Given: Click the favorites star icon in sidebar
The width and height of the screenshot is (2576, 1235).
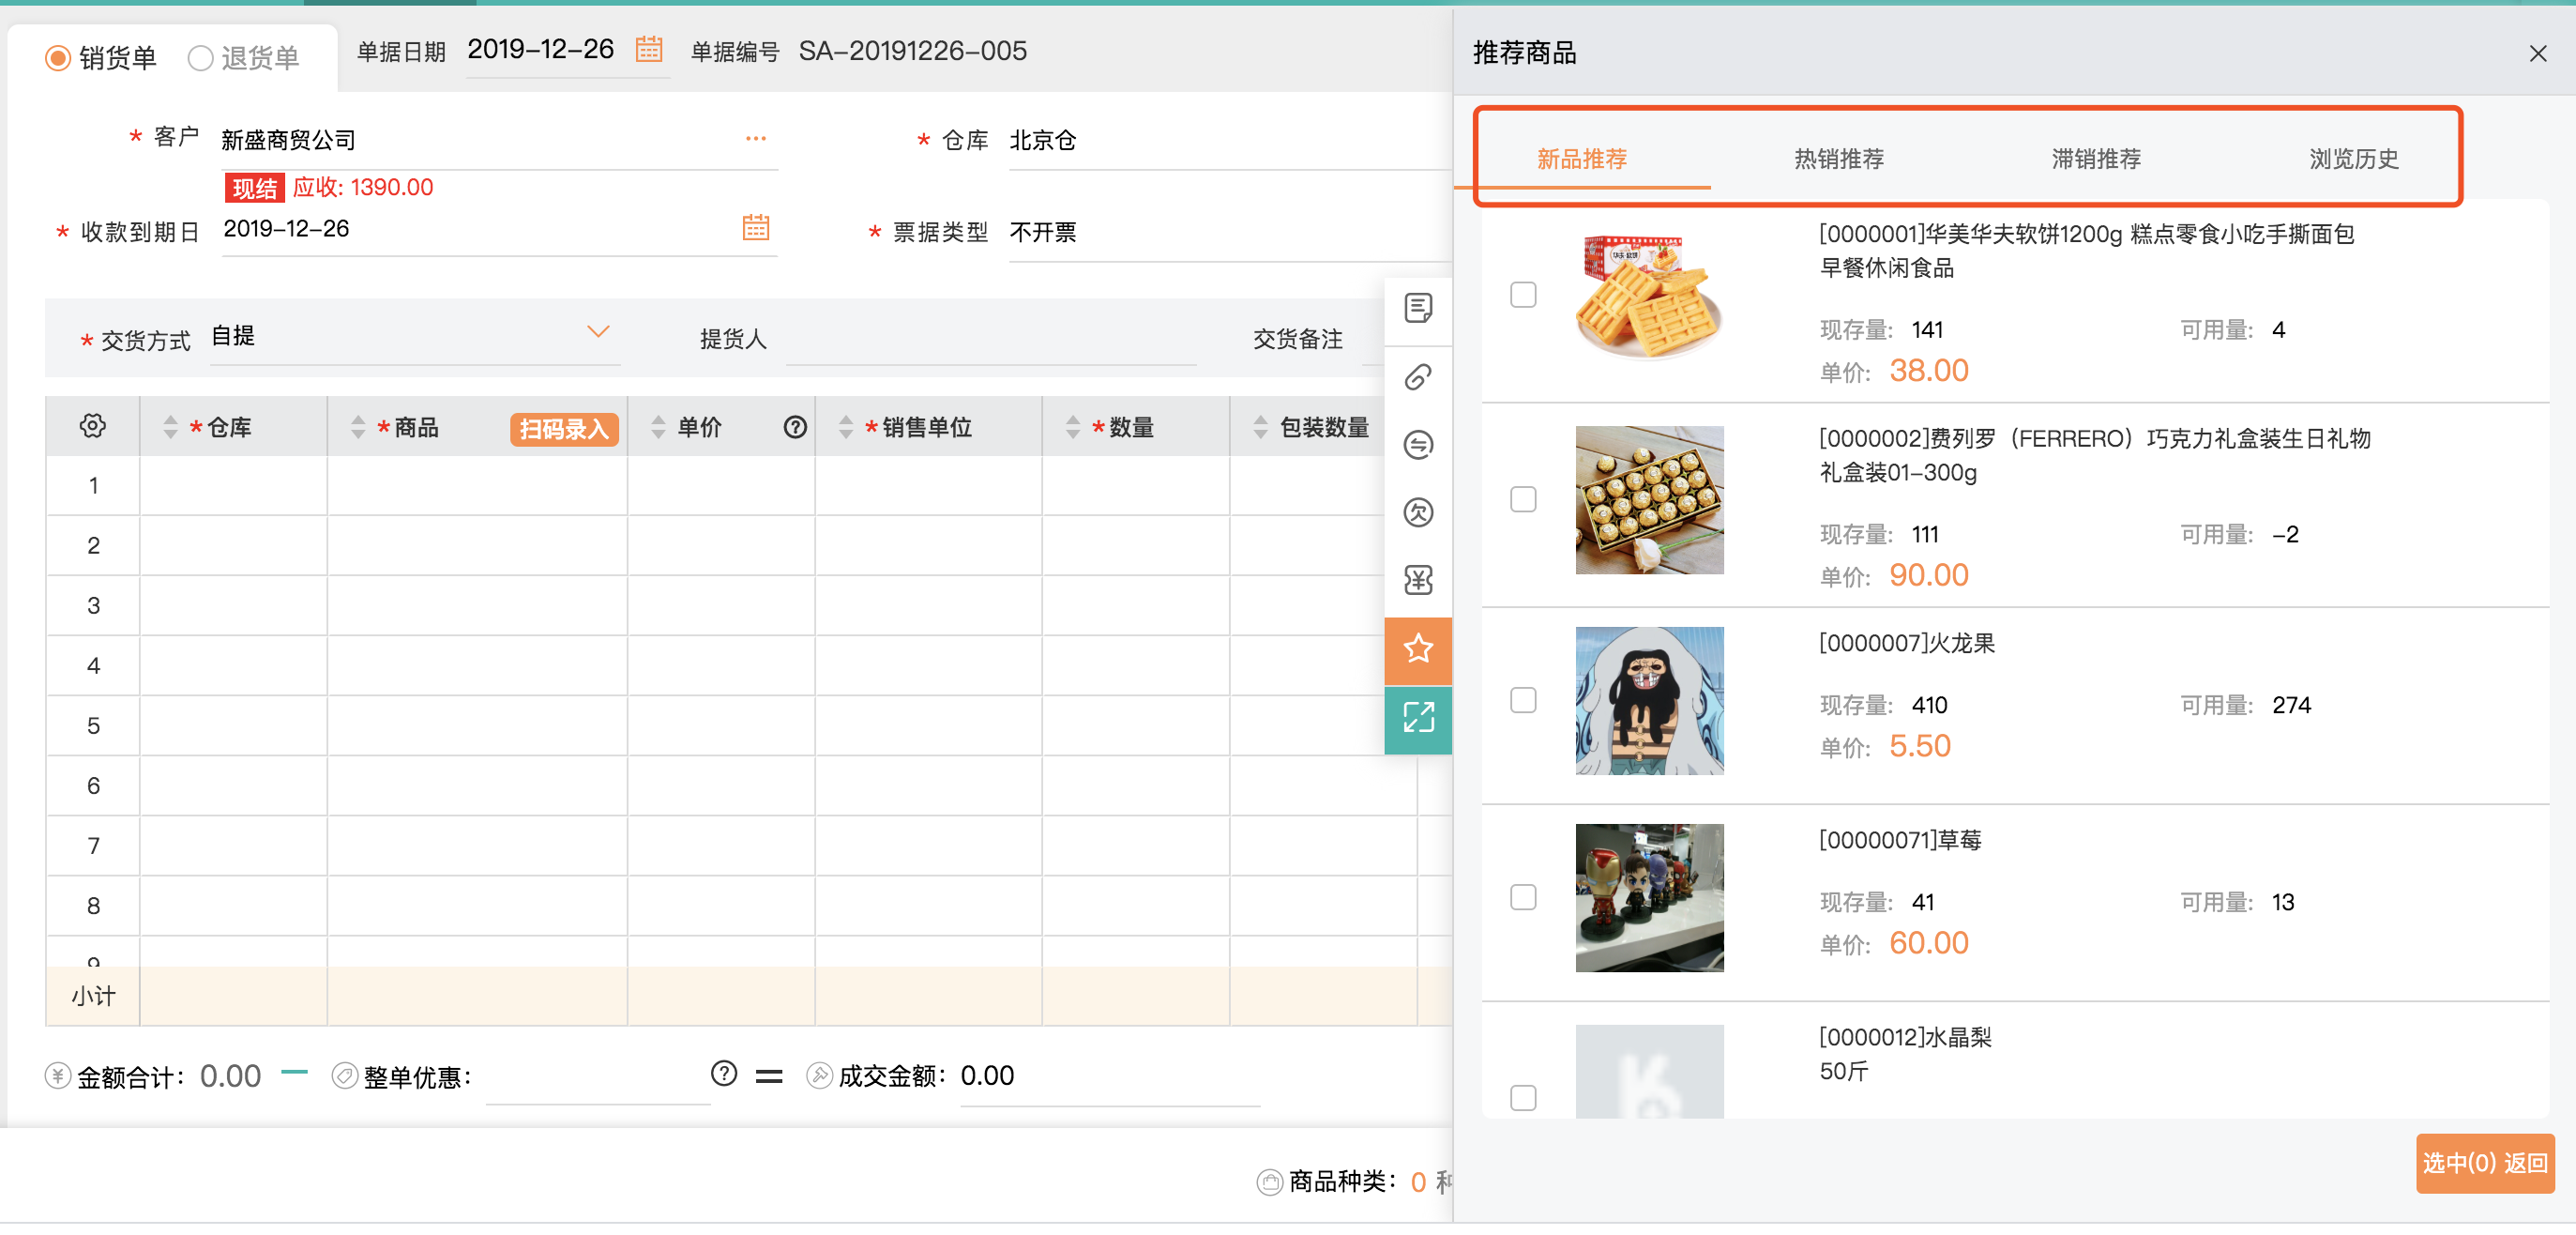Looking at the screenshot, I should coord(1417,649).
